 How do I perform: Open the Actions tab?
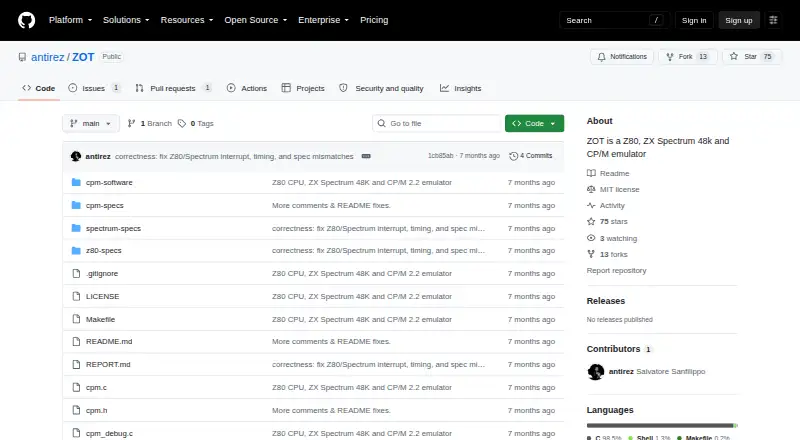(x=247, y=88)
